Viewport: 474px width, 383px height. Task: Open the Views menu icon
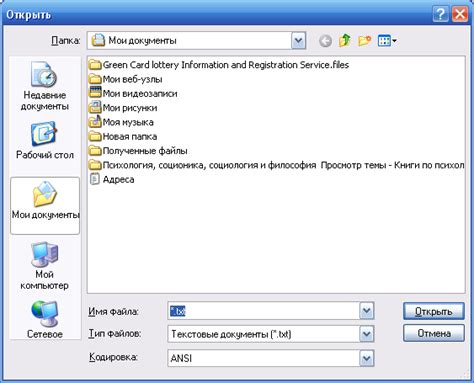point(387,41)
